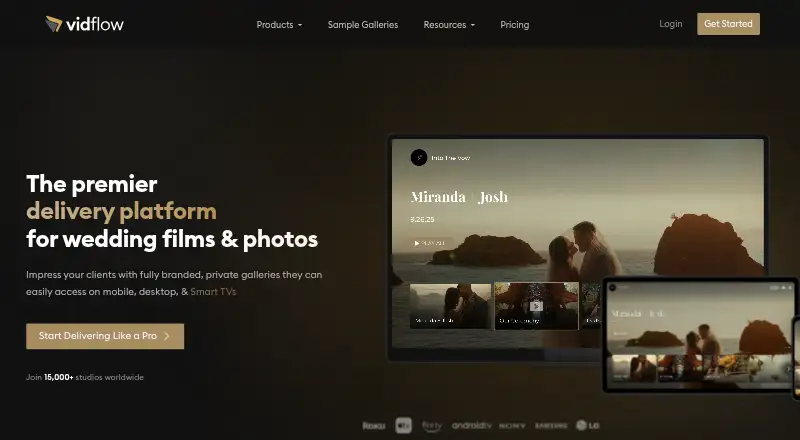Viewport: 800px width, 440px height.
Task: Click the round studio avatar in TV mockup
Action: [x=419, y=158]
